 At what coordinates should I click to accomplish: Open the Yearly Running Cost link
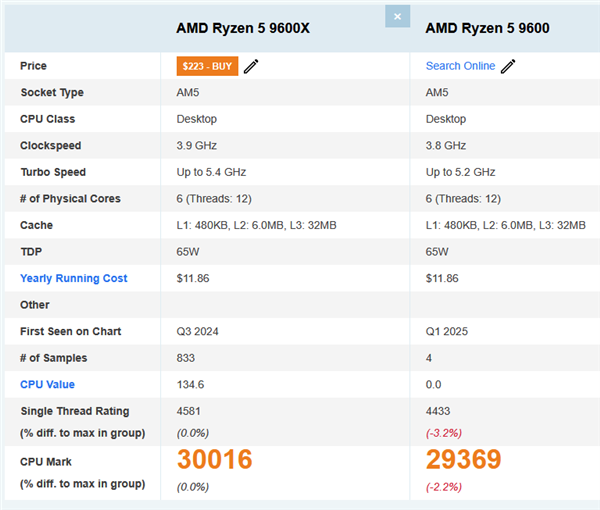pyautogui.click(x=73, y=278)
